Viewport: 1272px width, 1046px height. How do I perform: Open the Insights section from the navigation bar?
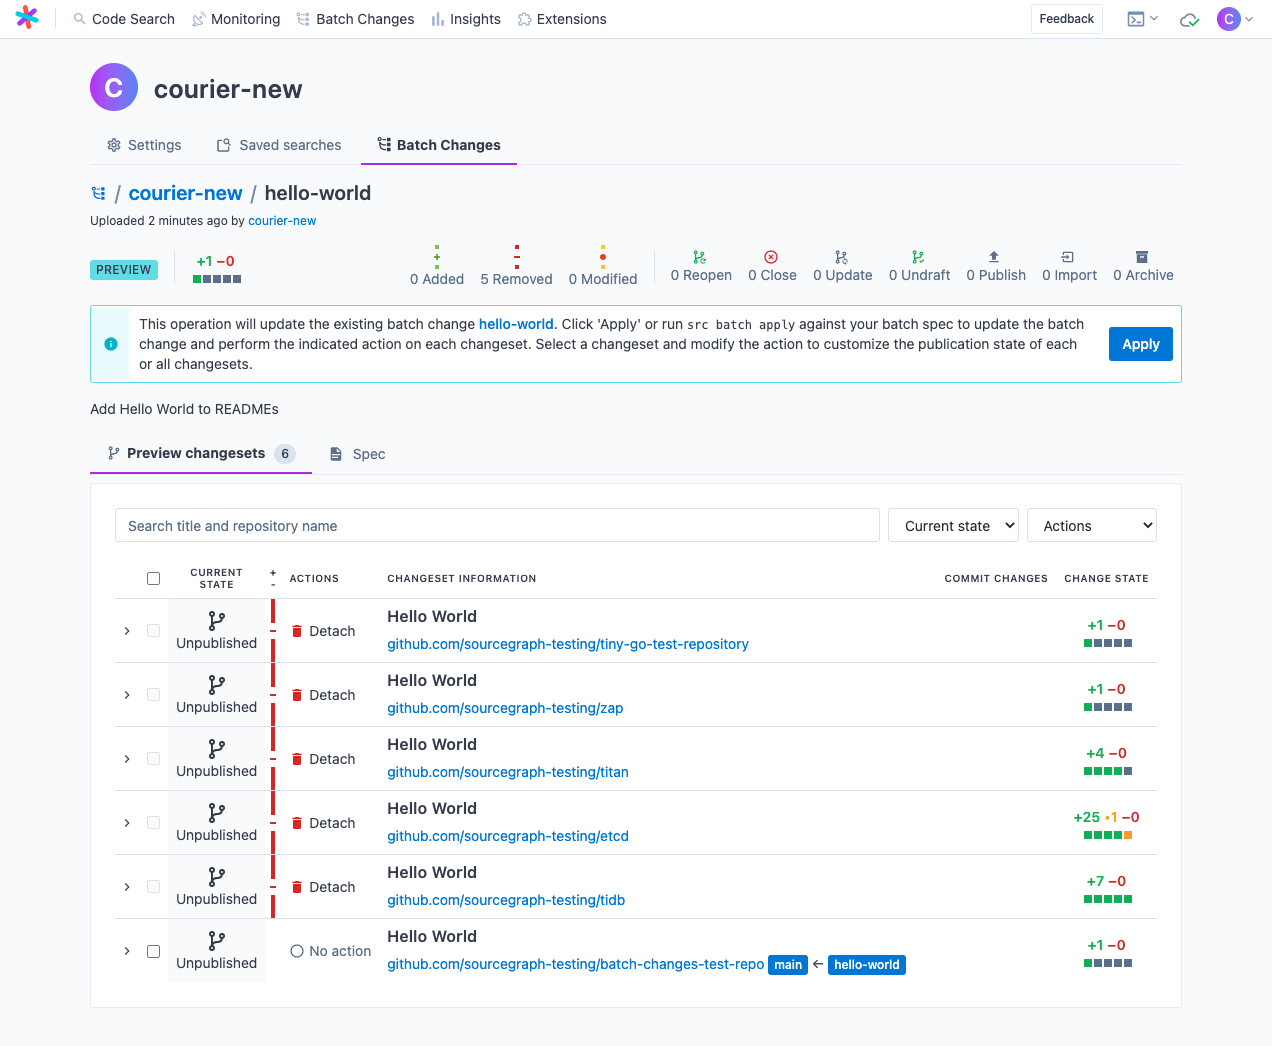(466, 18)
